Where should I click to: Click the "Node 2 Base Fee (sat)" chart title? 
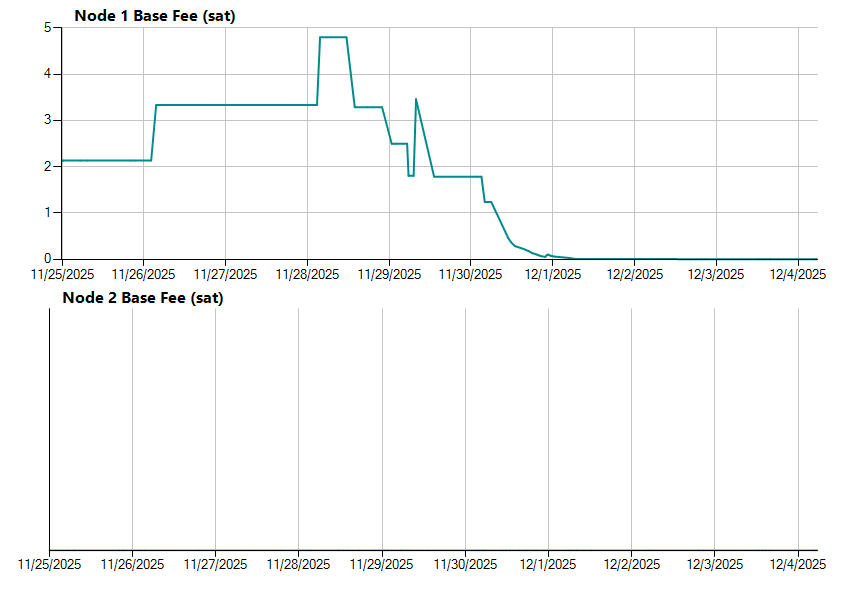[x=143, y=298]
